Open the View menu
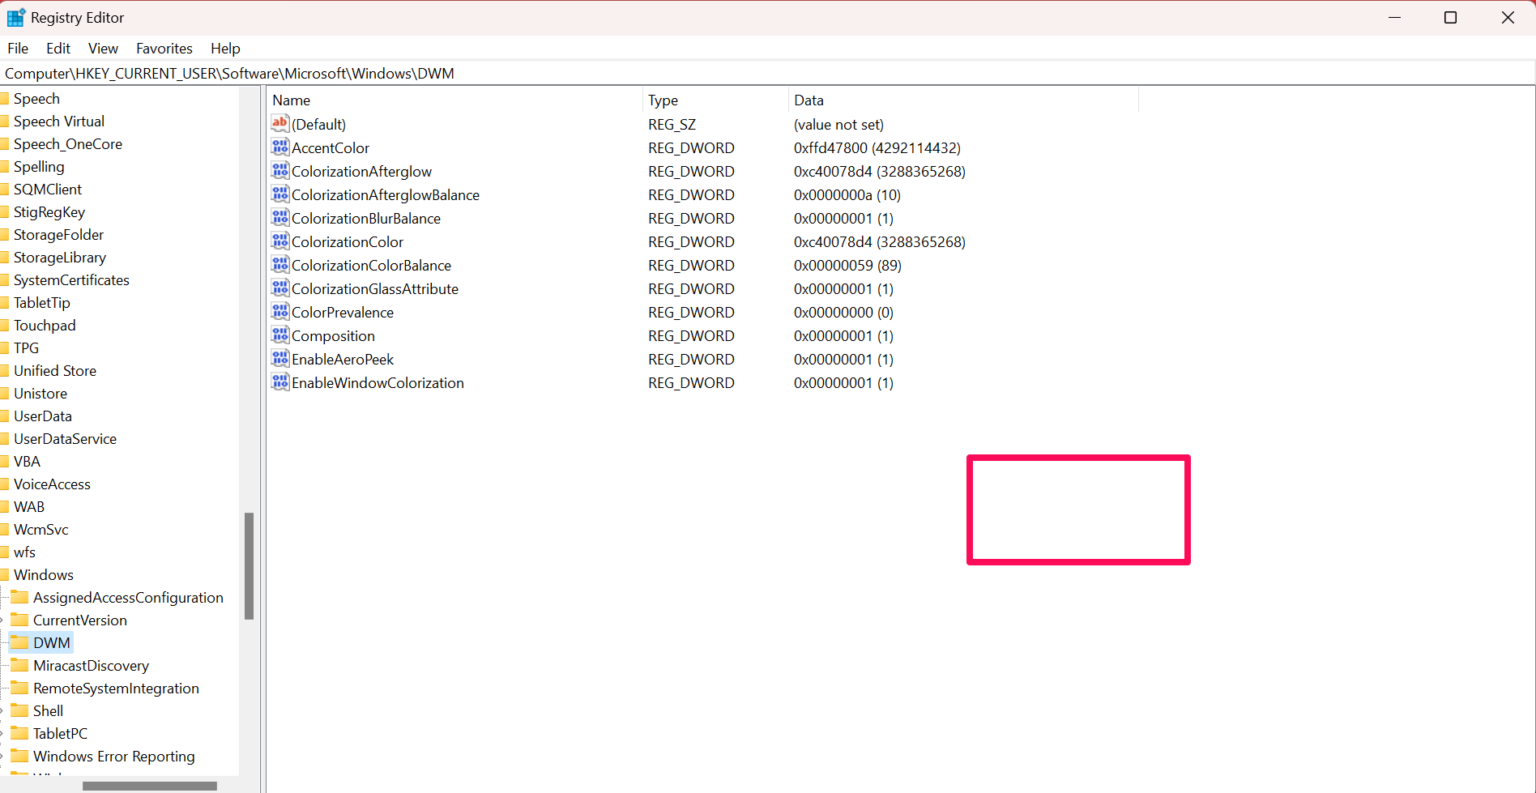Viewport: 1536px width, 793px height. coord(102,48)
